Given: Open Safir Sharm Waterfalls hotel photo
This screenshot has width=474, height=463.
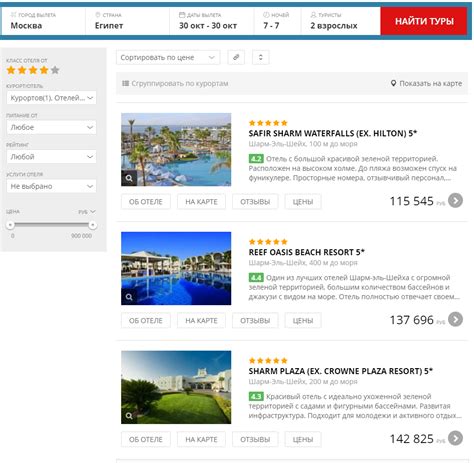Looking at the screenshot, I should [176, 149].
